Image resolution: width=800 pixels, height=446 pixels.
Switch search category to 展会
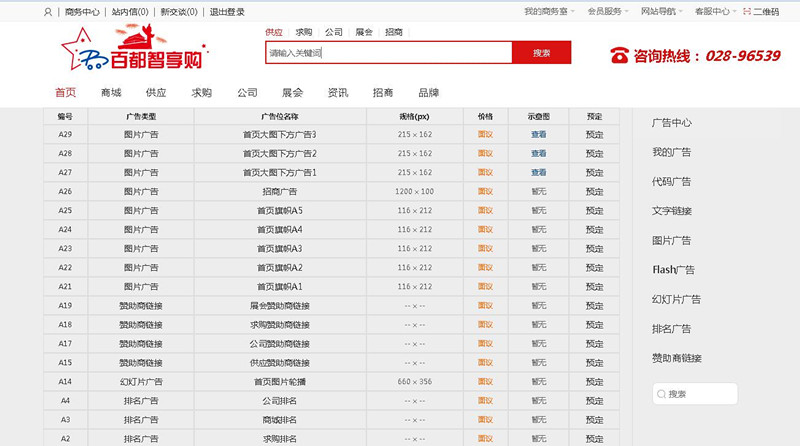pyautogui.click(x=363, y=32)
